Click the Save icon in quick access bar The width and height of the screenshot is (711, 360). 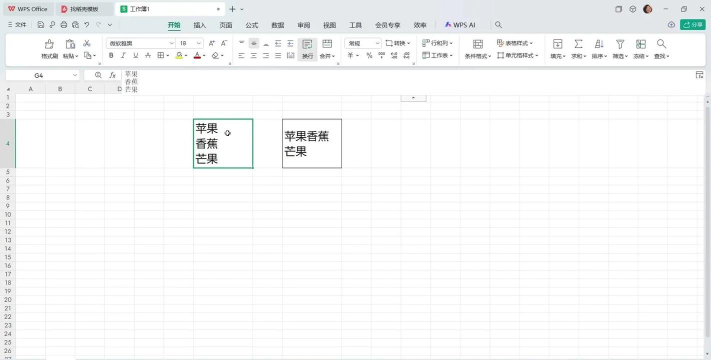41,25
